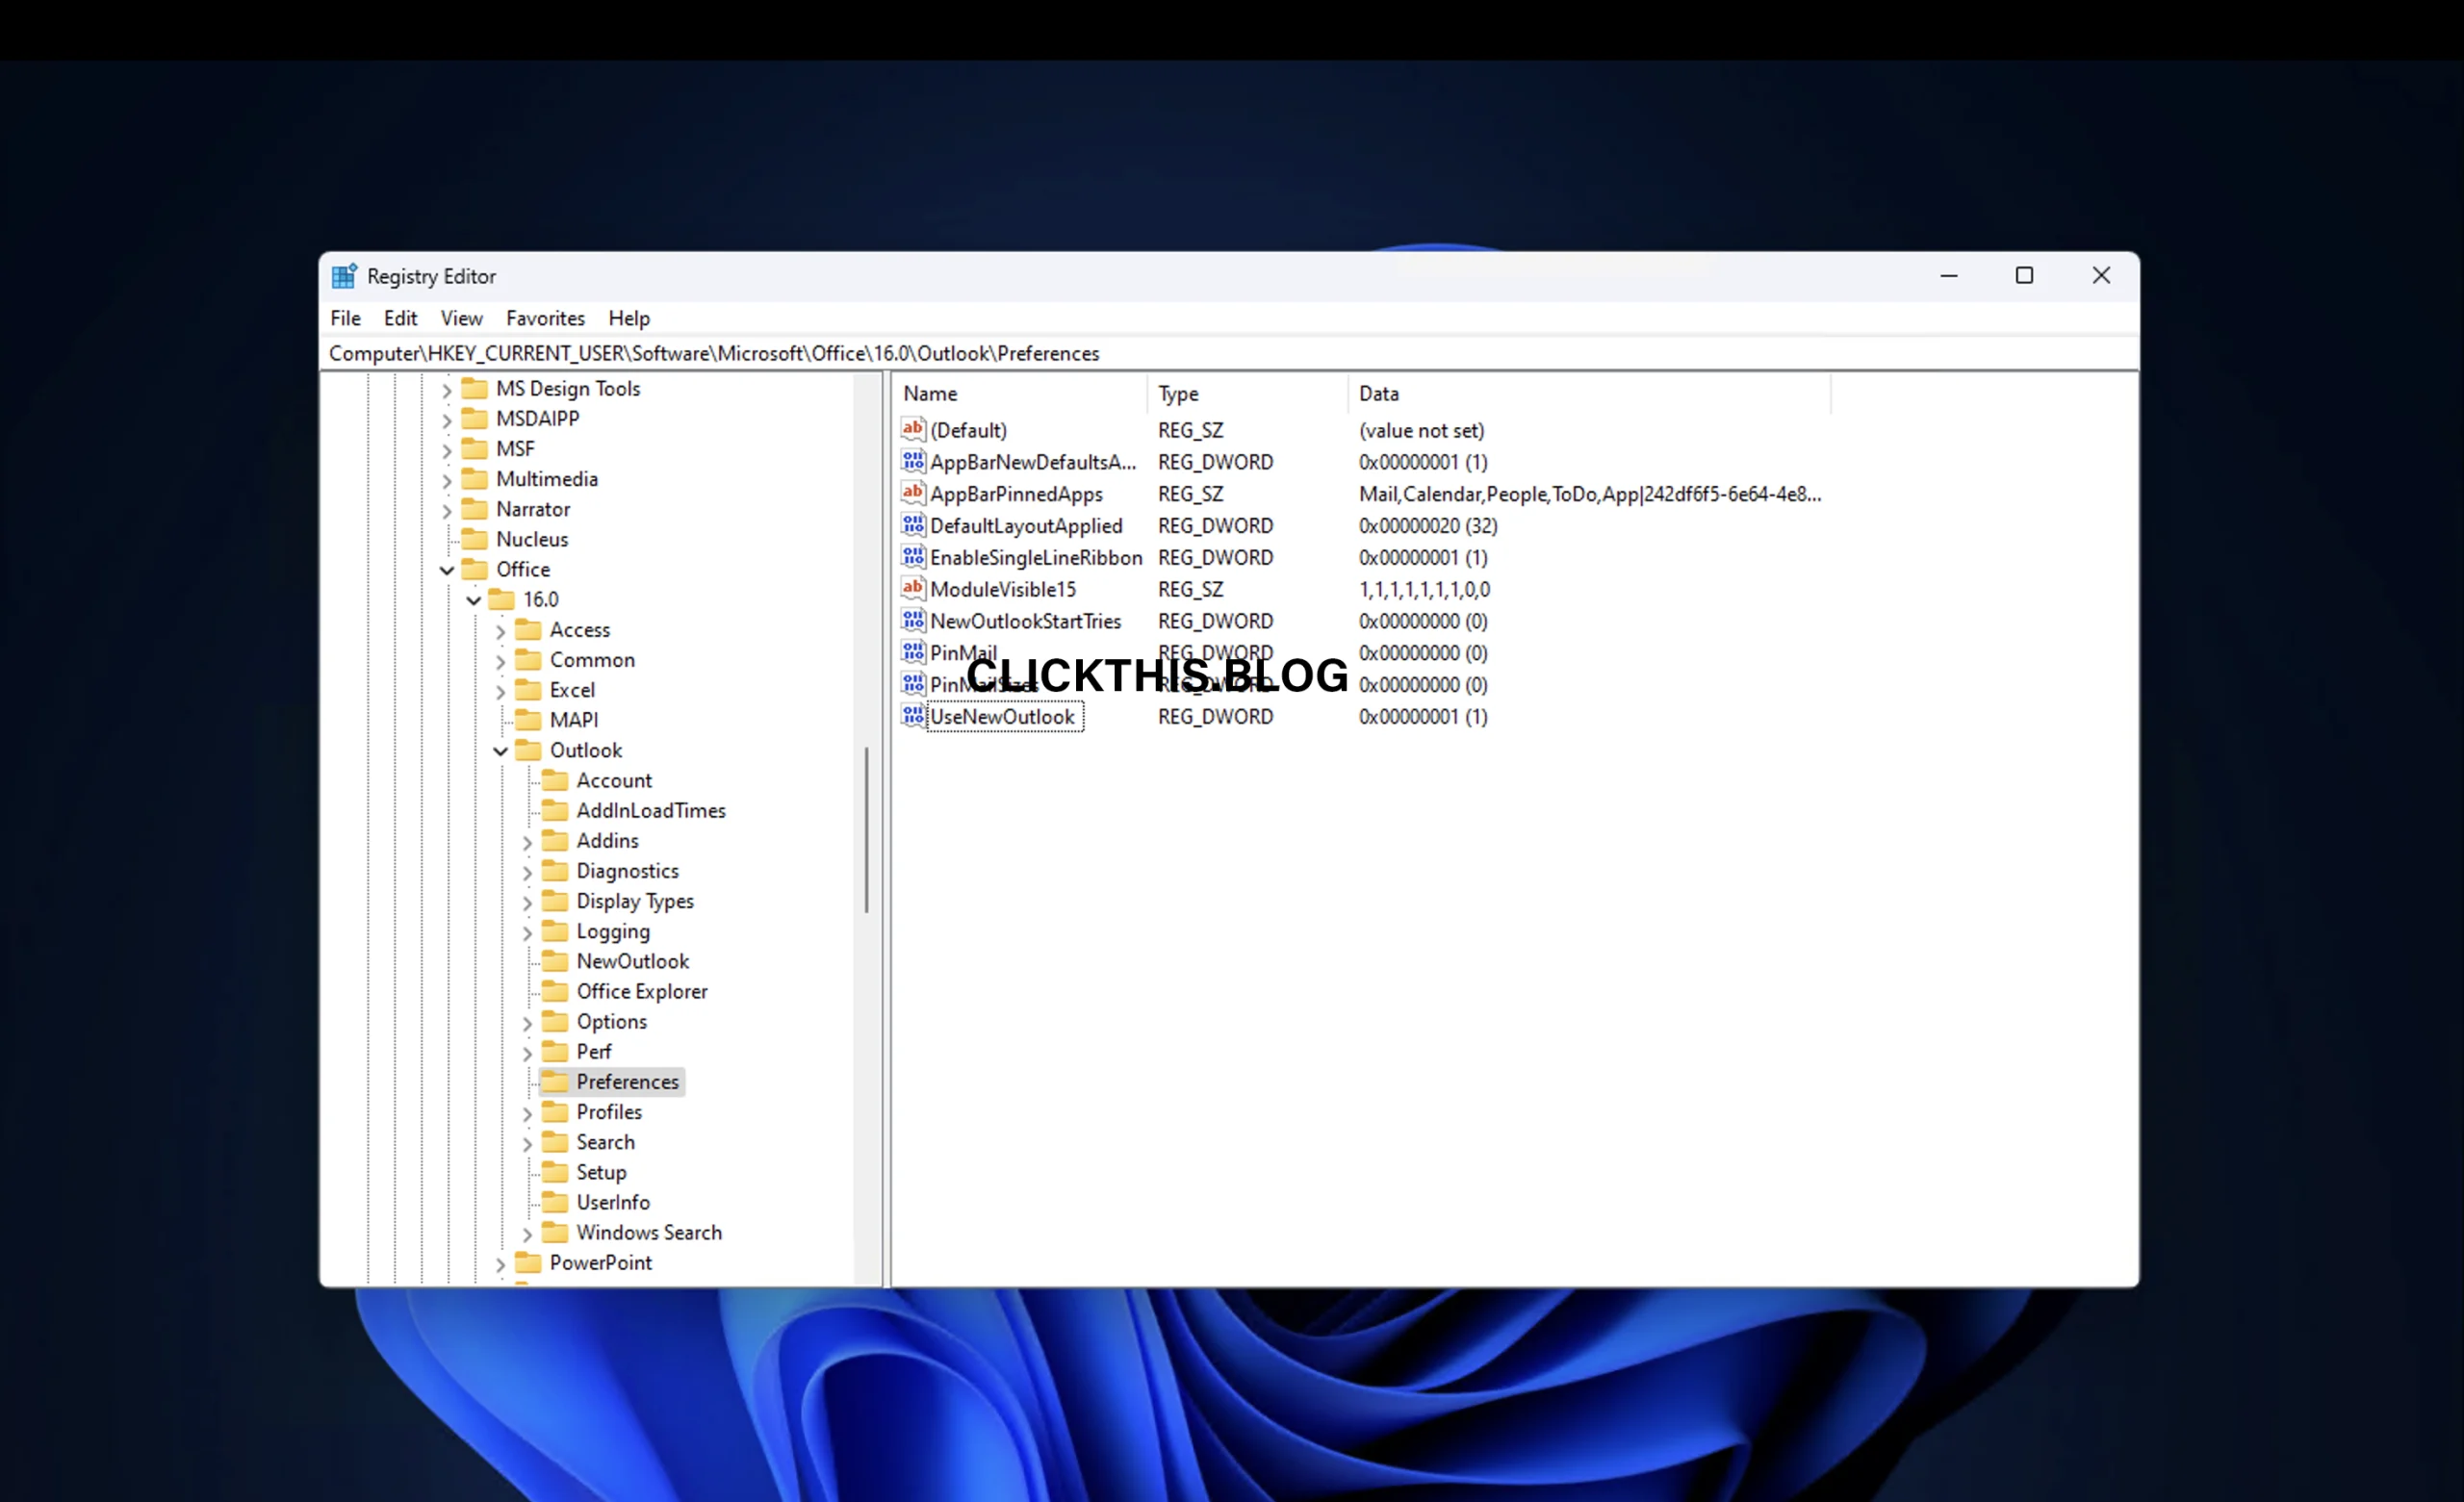This screenshot has width=2464, height=1502.
Task: Click the UserInfo folder icon
Action: (555, 1202)
